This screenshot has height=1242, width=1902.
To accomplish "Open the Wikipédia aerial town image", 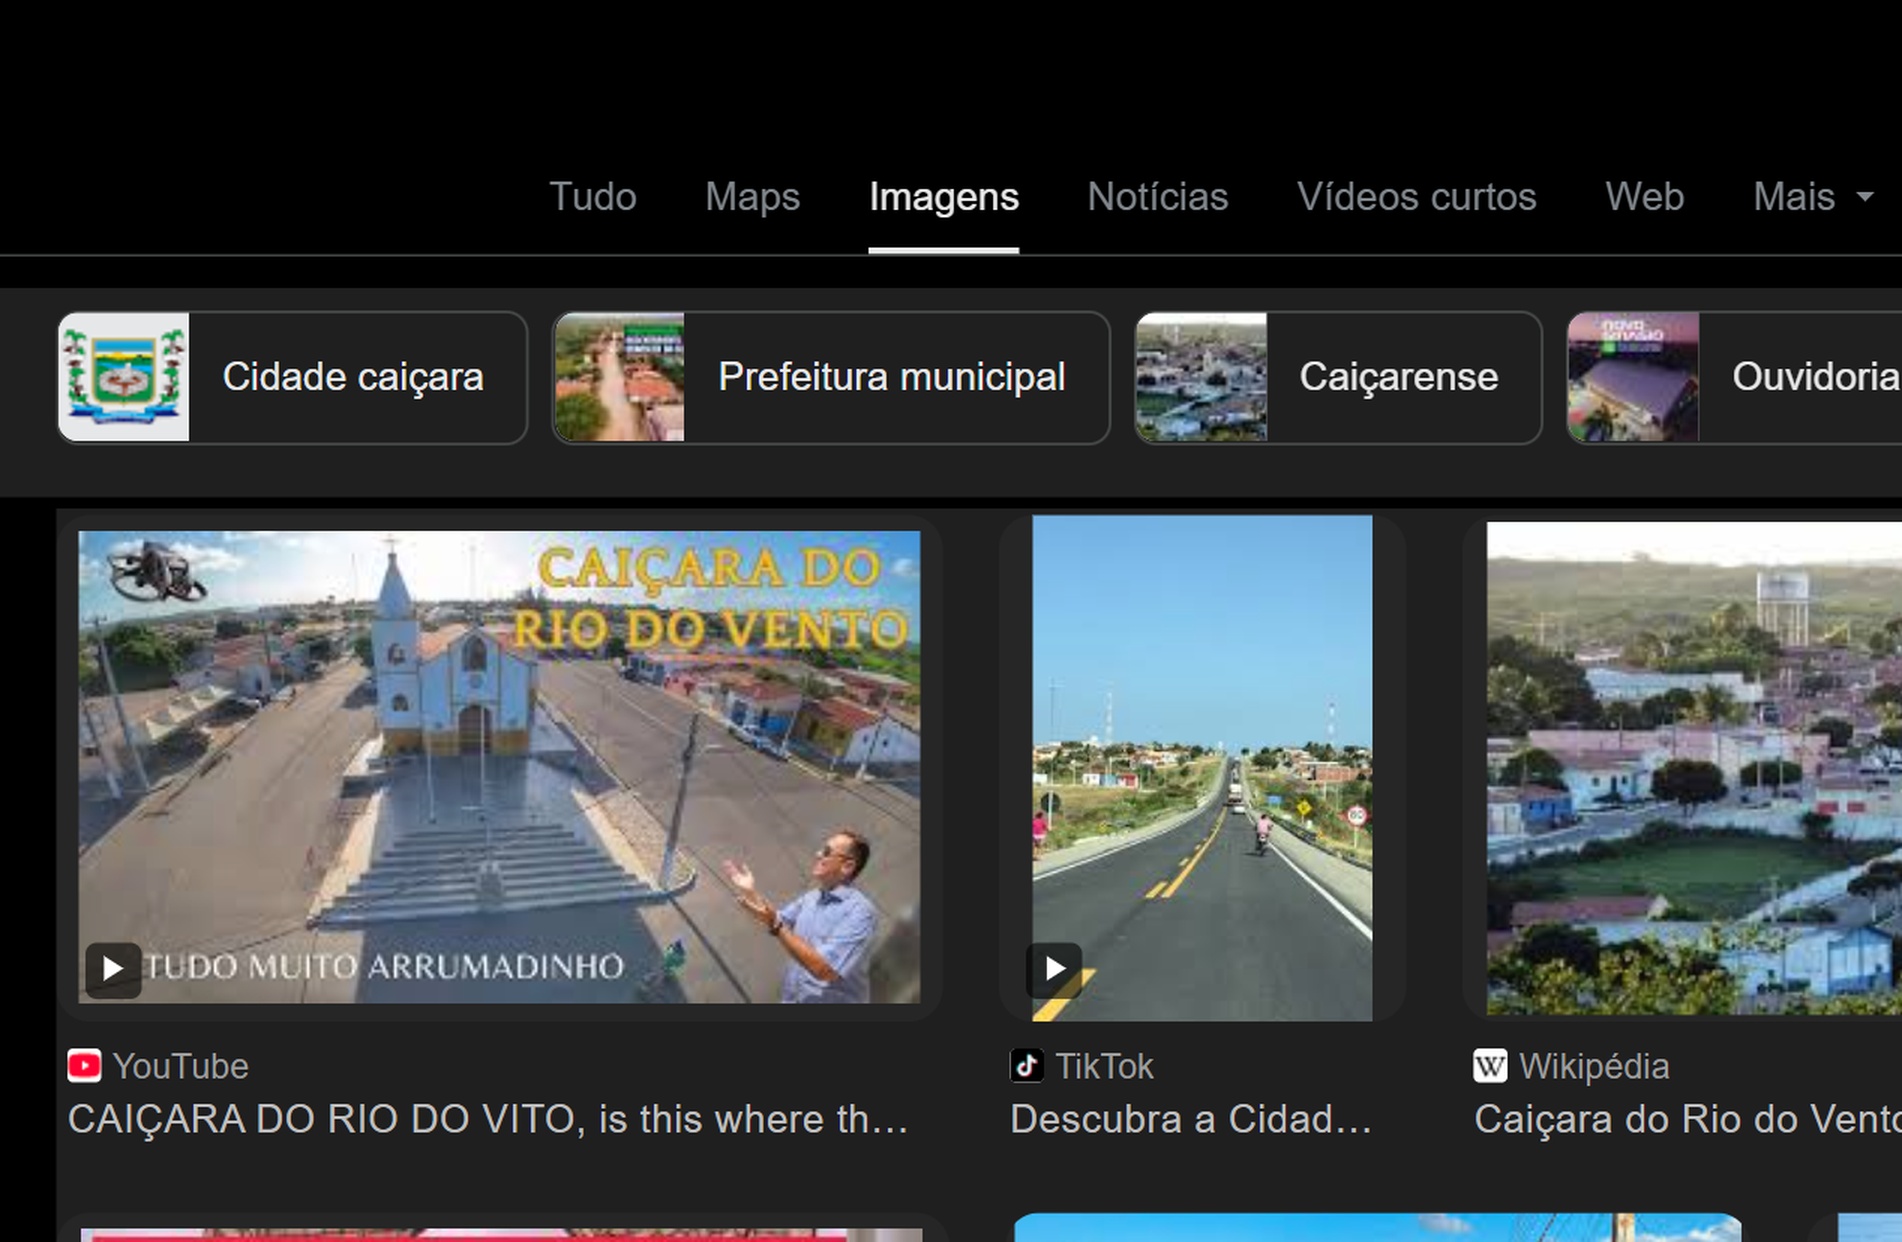I will (1692, 768).
